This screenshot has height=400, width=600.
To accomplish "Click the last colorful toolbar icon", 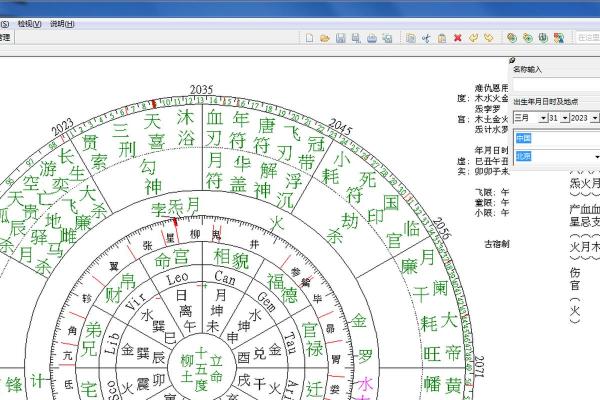I will click(559, 38).
